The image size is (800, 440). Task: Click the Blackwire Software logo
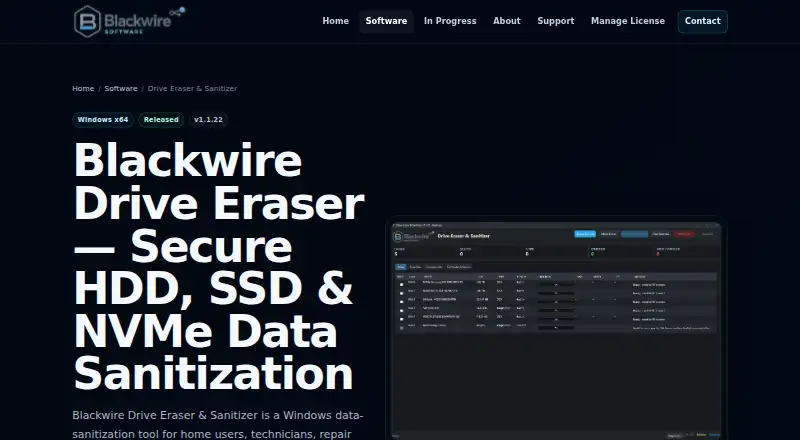coord(130,21)
